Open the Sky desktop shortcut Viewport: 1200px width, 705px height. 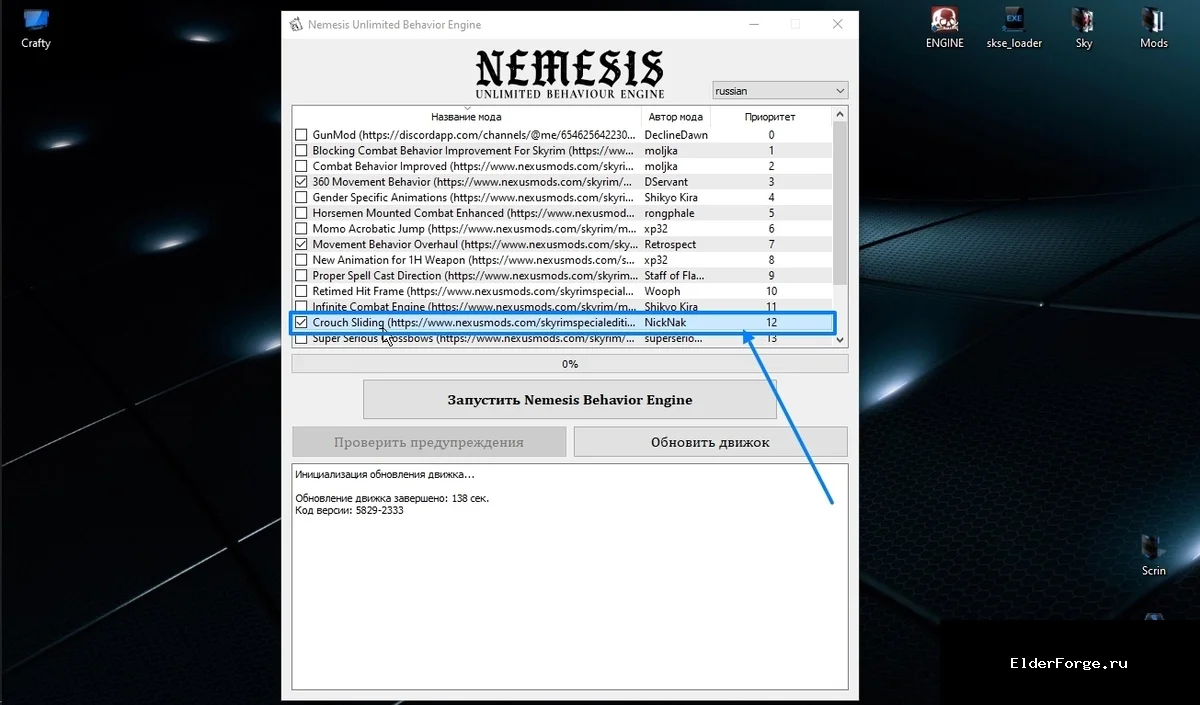(1083, 26)
